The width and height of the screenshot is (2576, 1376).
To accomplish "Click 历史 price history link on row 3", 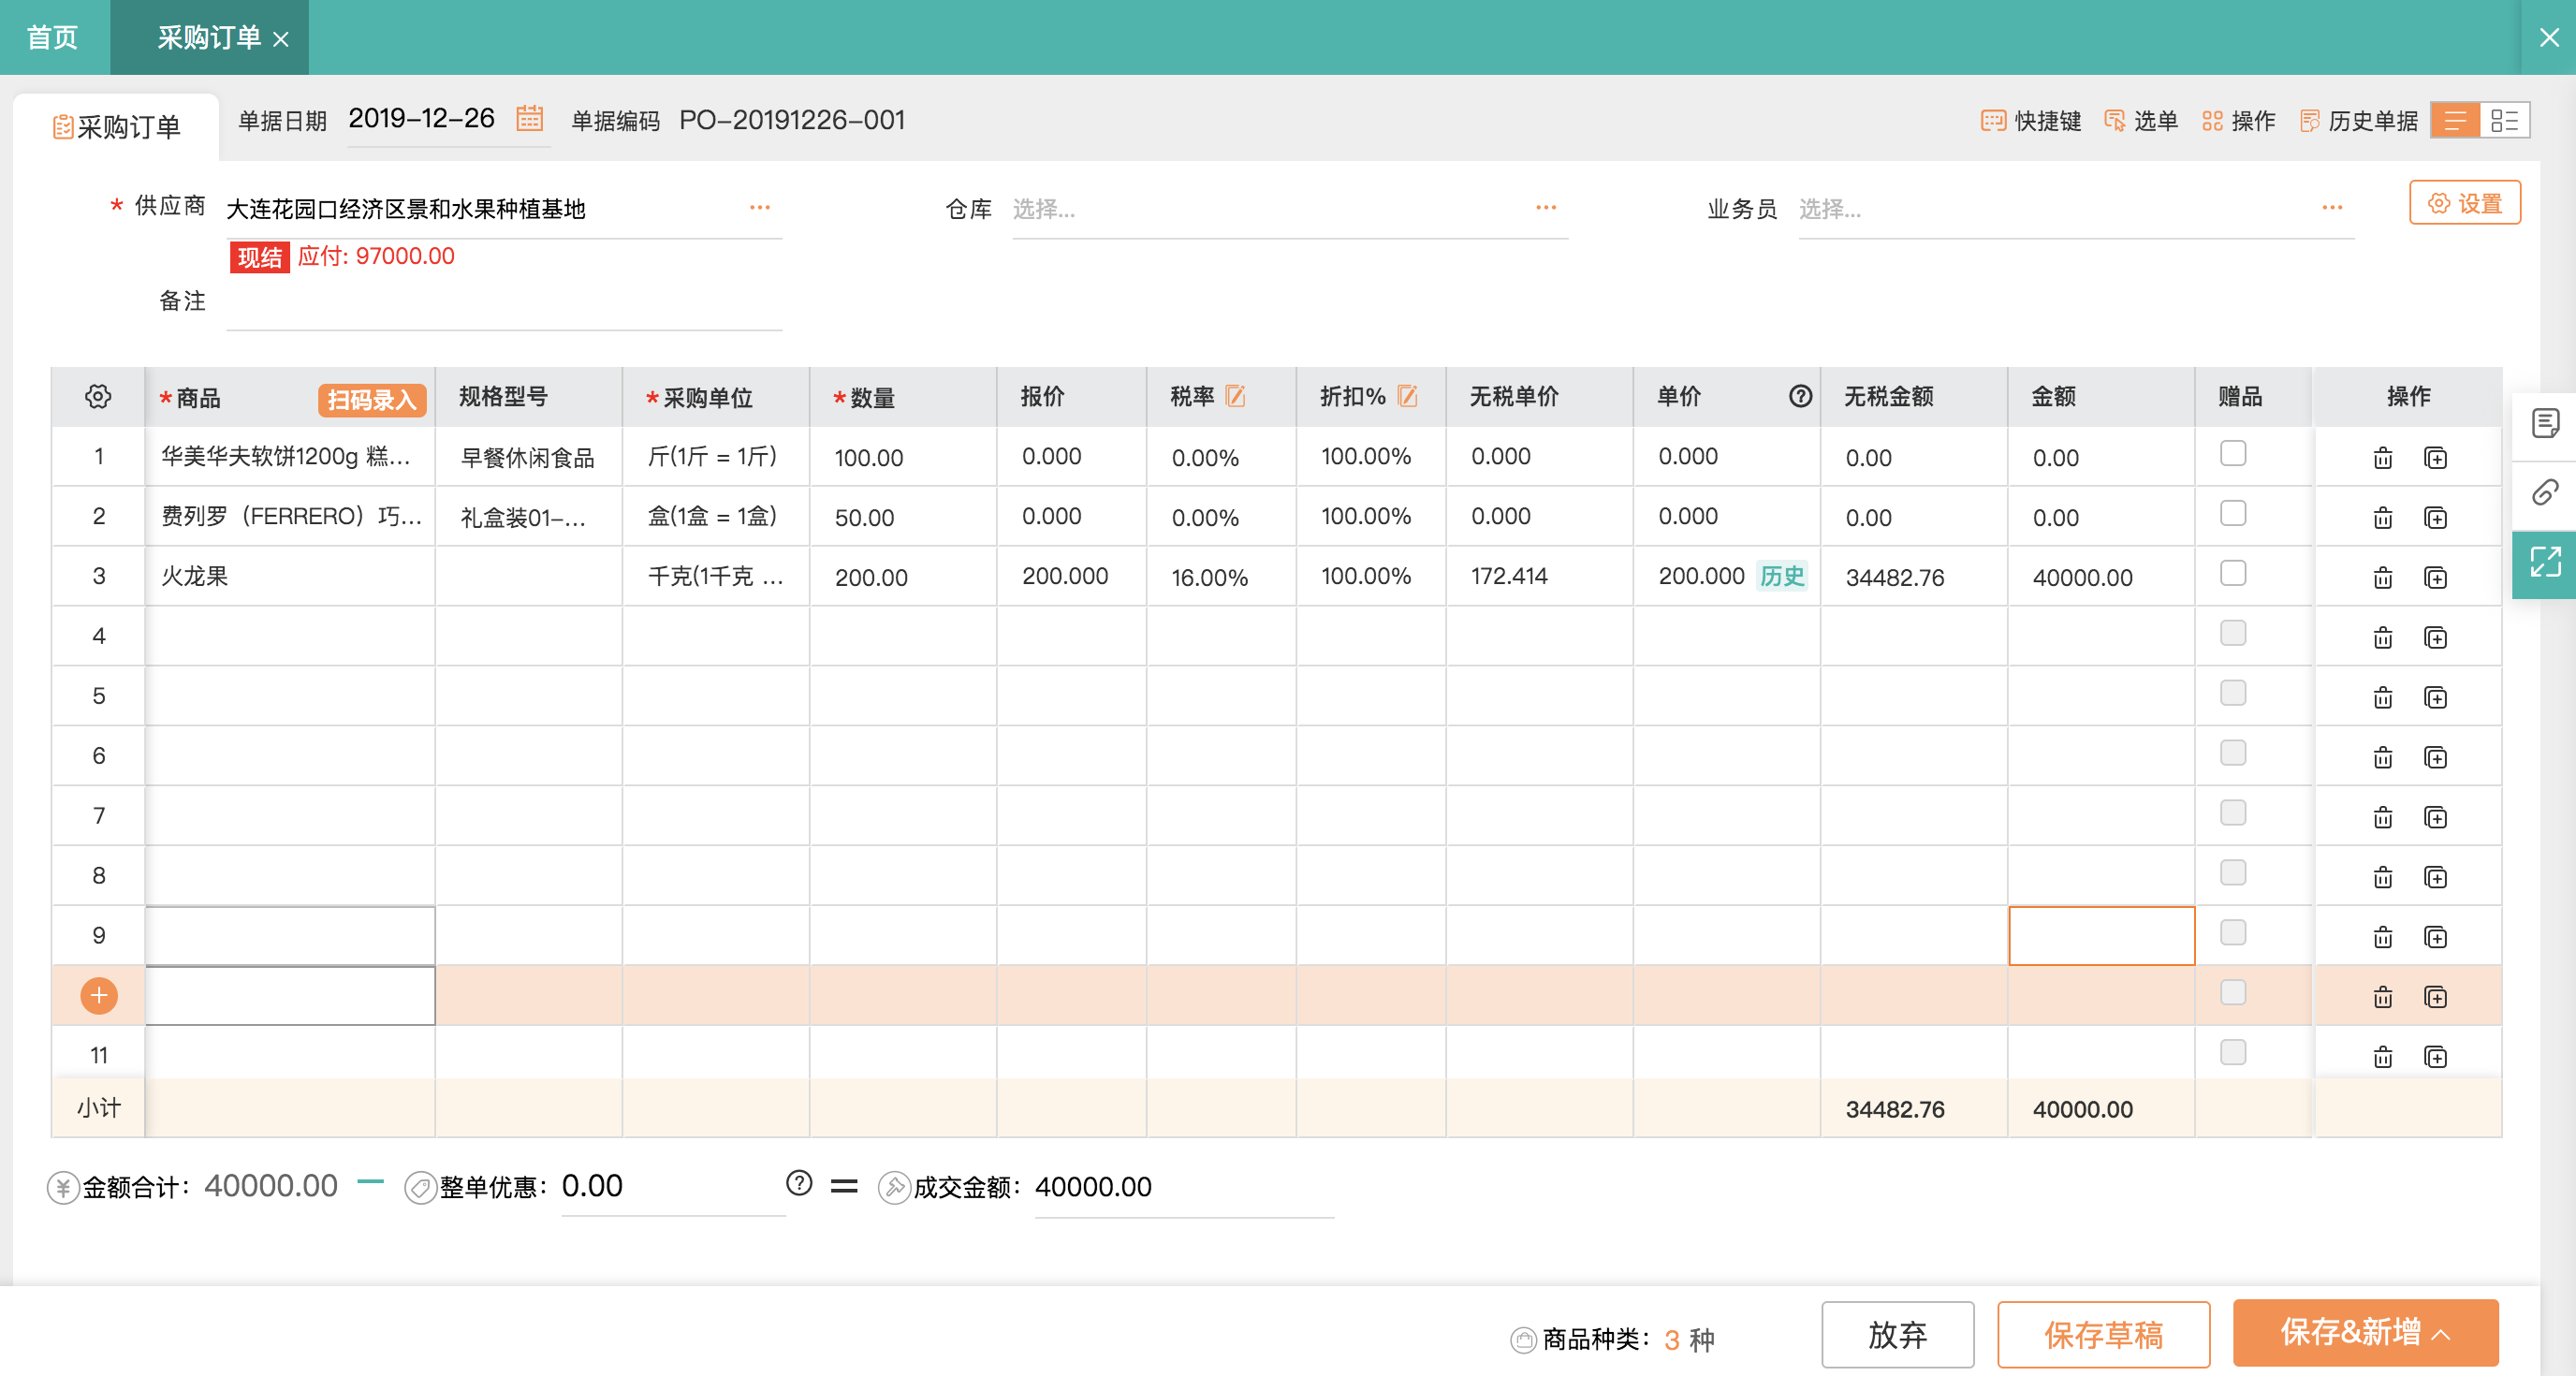I will coord(1785,576).
